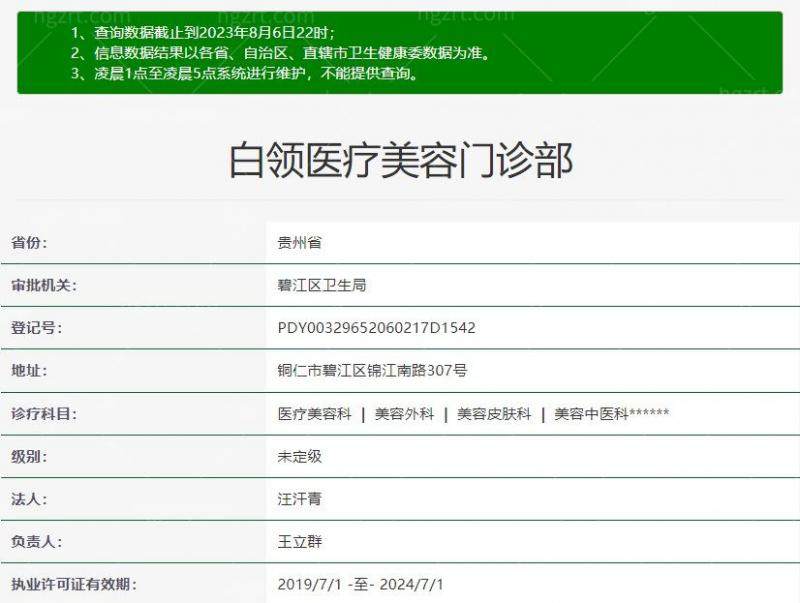The height and width of the screenshot is (603, 800).
Task: Select the clinic title 白领医疗美容门诊部
Action: 399,160
